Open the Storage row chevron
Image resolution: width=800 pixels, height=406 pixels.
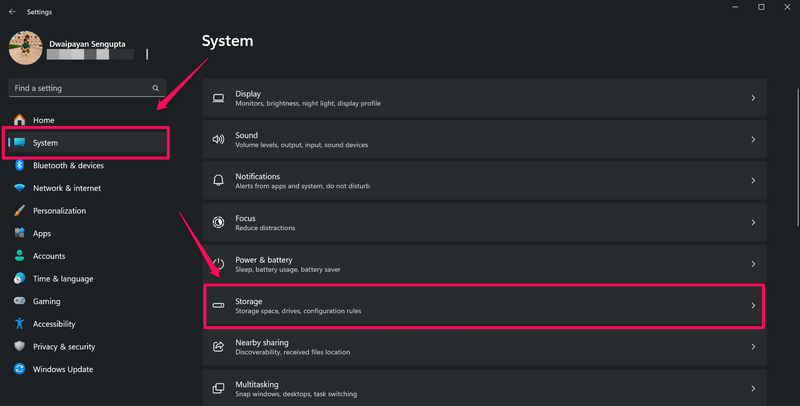coord(753,306)
